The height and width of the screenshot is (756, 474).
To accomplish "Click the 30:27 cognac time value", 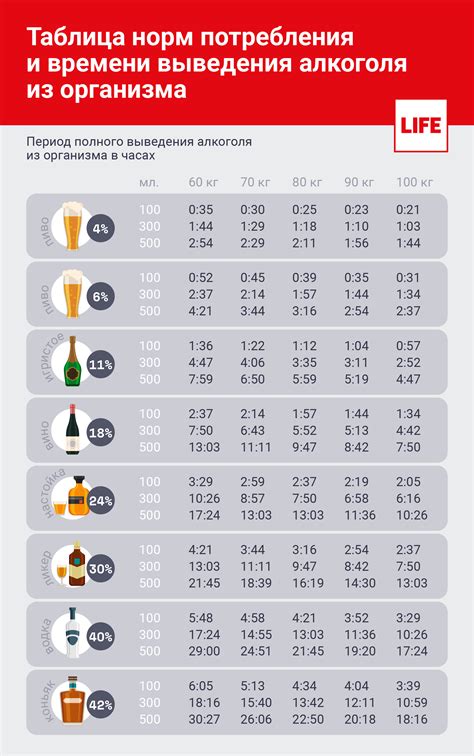I will click(204, 719).
